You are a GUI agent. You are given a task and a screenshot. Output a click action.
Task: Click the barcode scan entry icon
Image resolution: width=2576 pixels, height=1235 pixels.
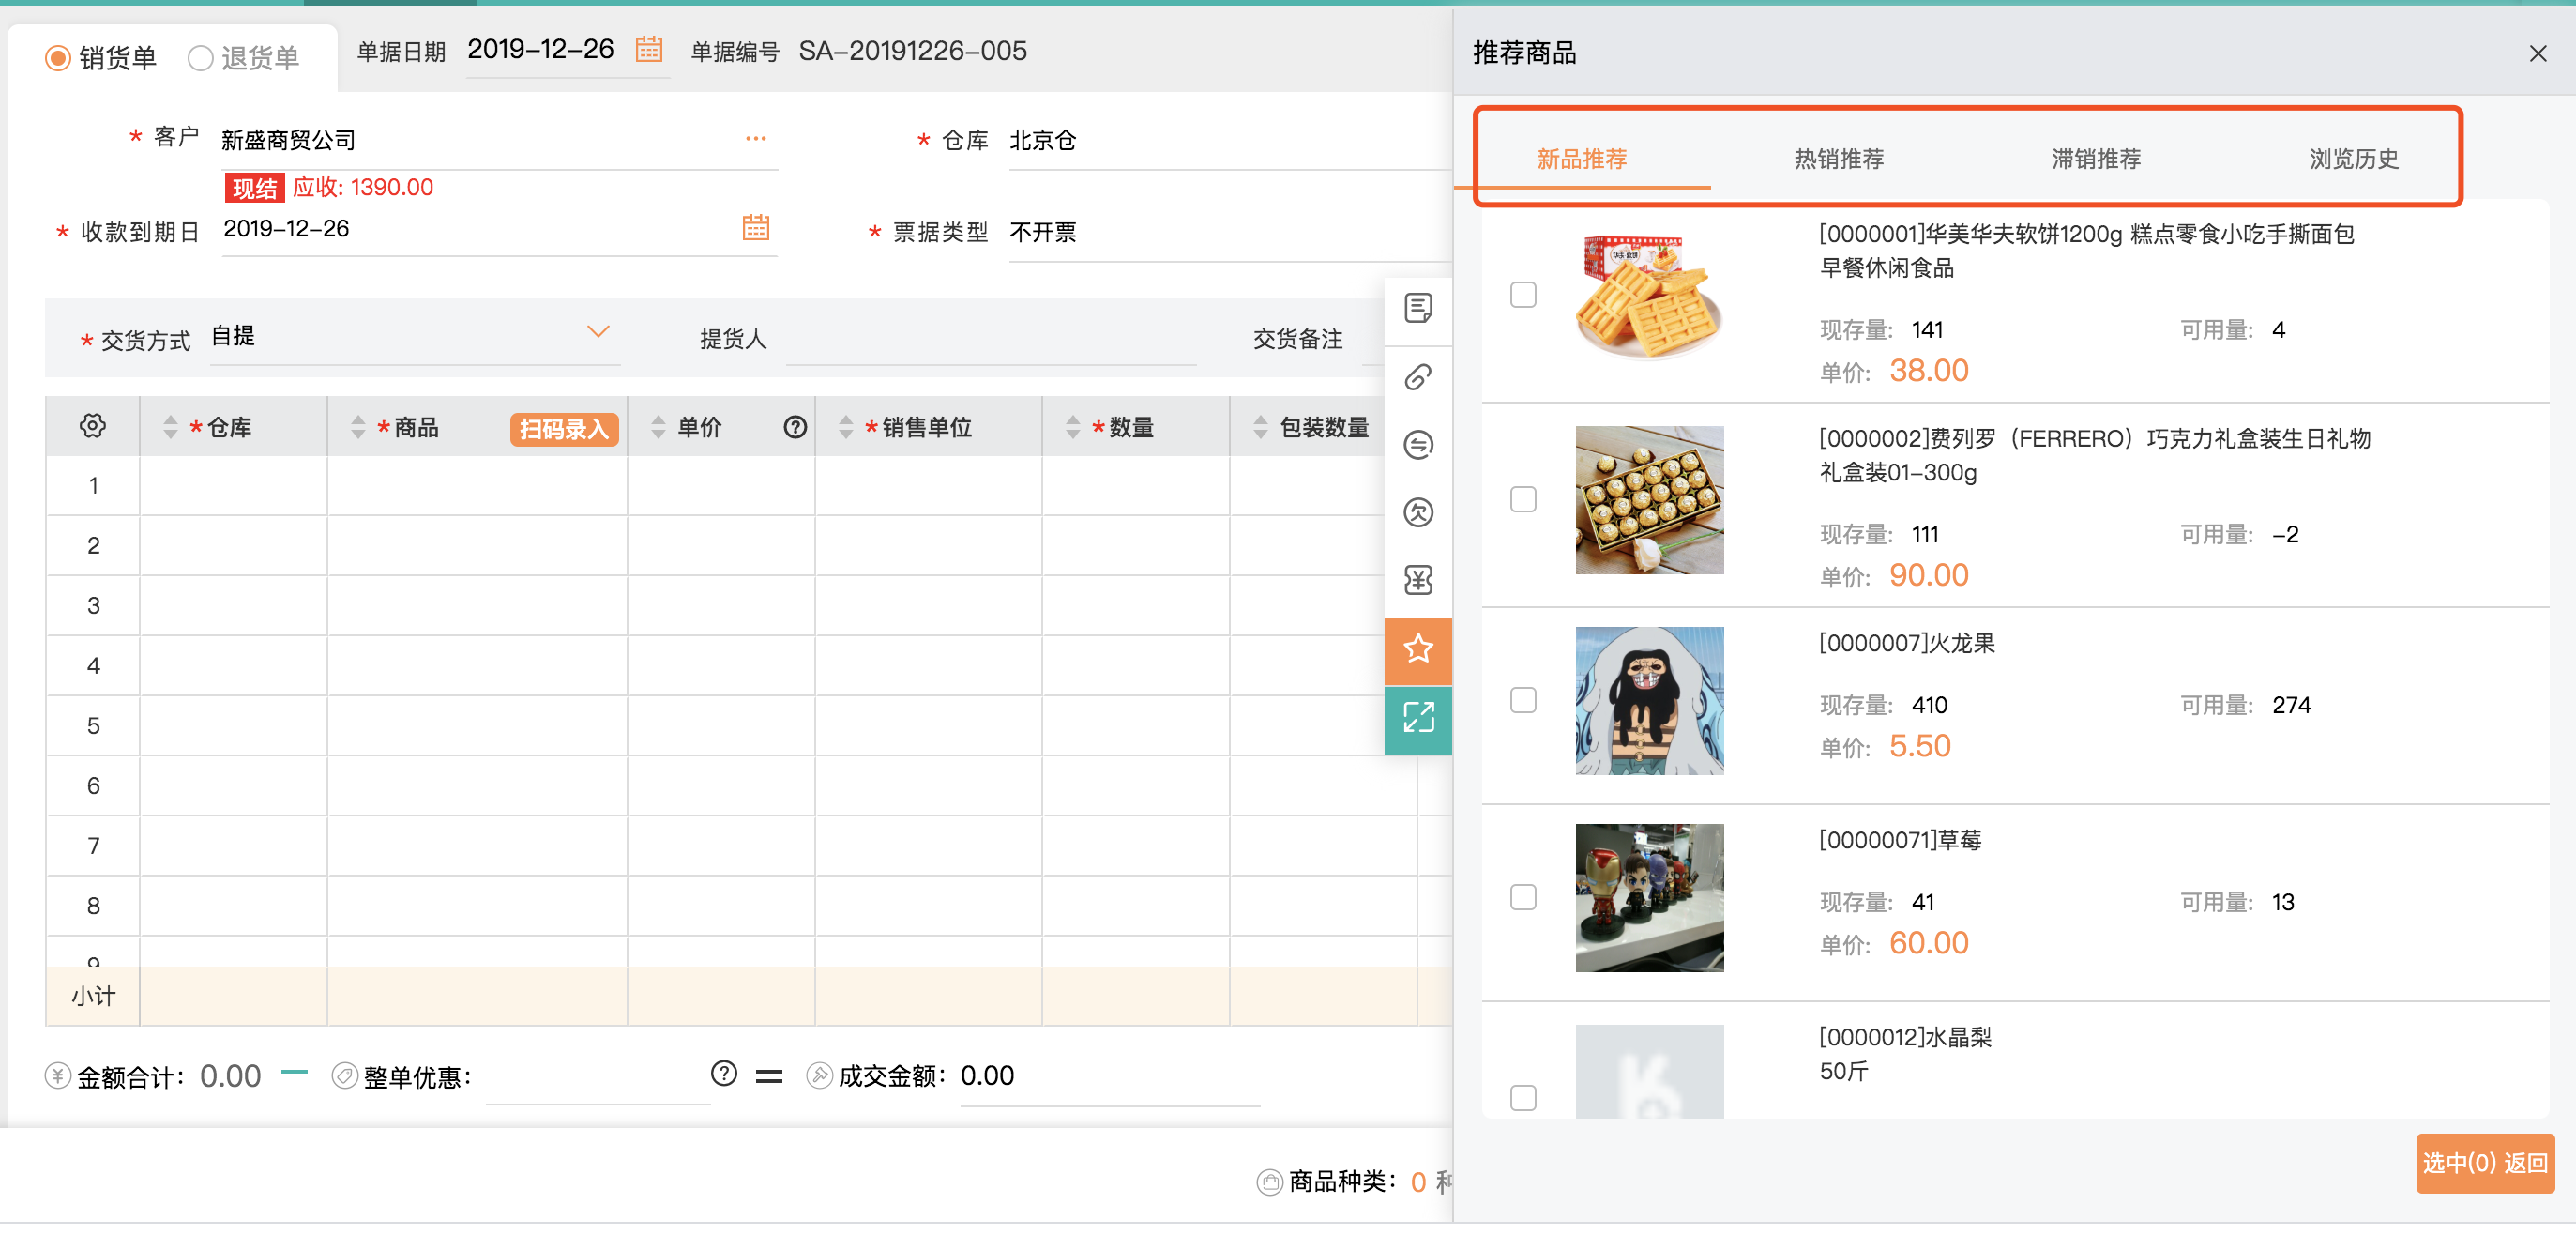(x=565, y=429)
